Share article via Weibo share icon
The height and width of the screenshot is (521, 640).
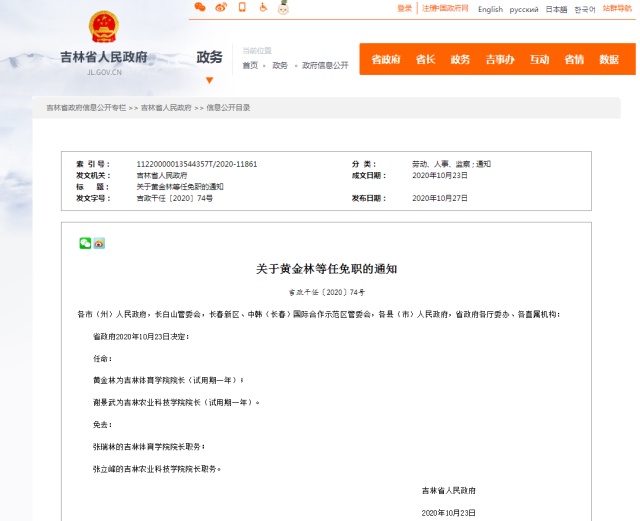pyautogui.click(x=99, y=243)
